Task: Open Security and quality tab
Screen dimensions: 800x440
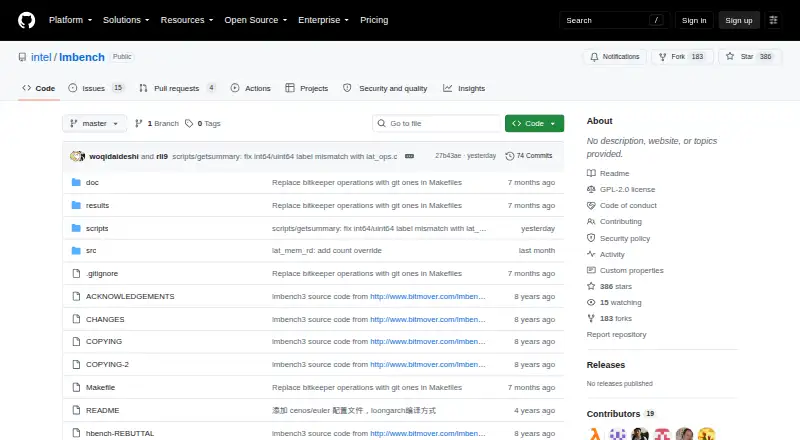Action: point(385,88)
